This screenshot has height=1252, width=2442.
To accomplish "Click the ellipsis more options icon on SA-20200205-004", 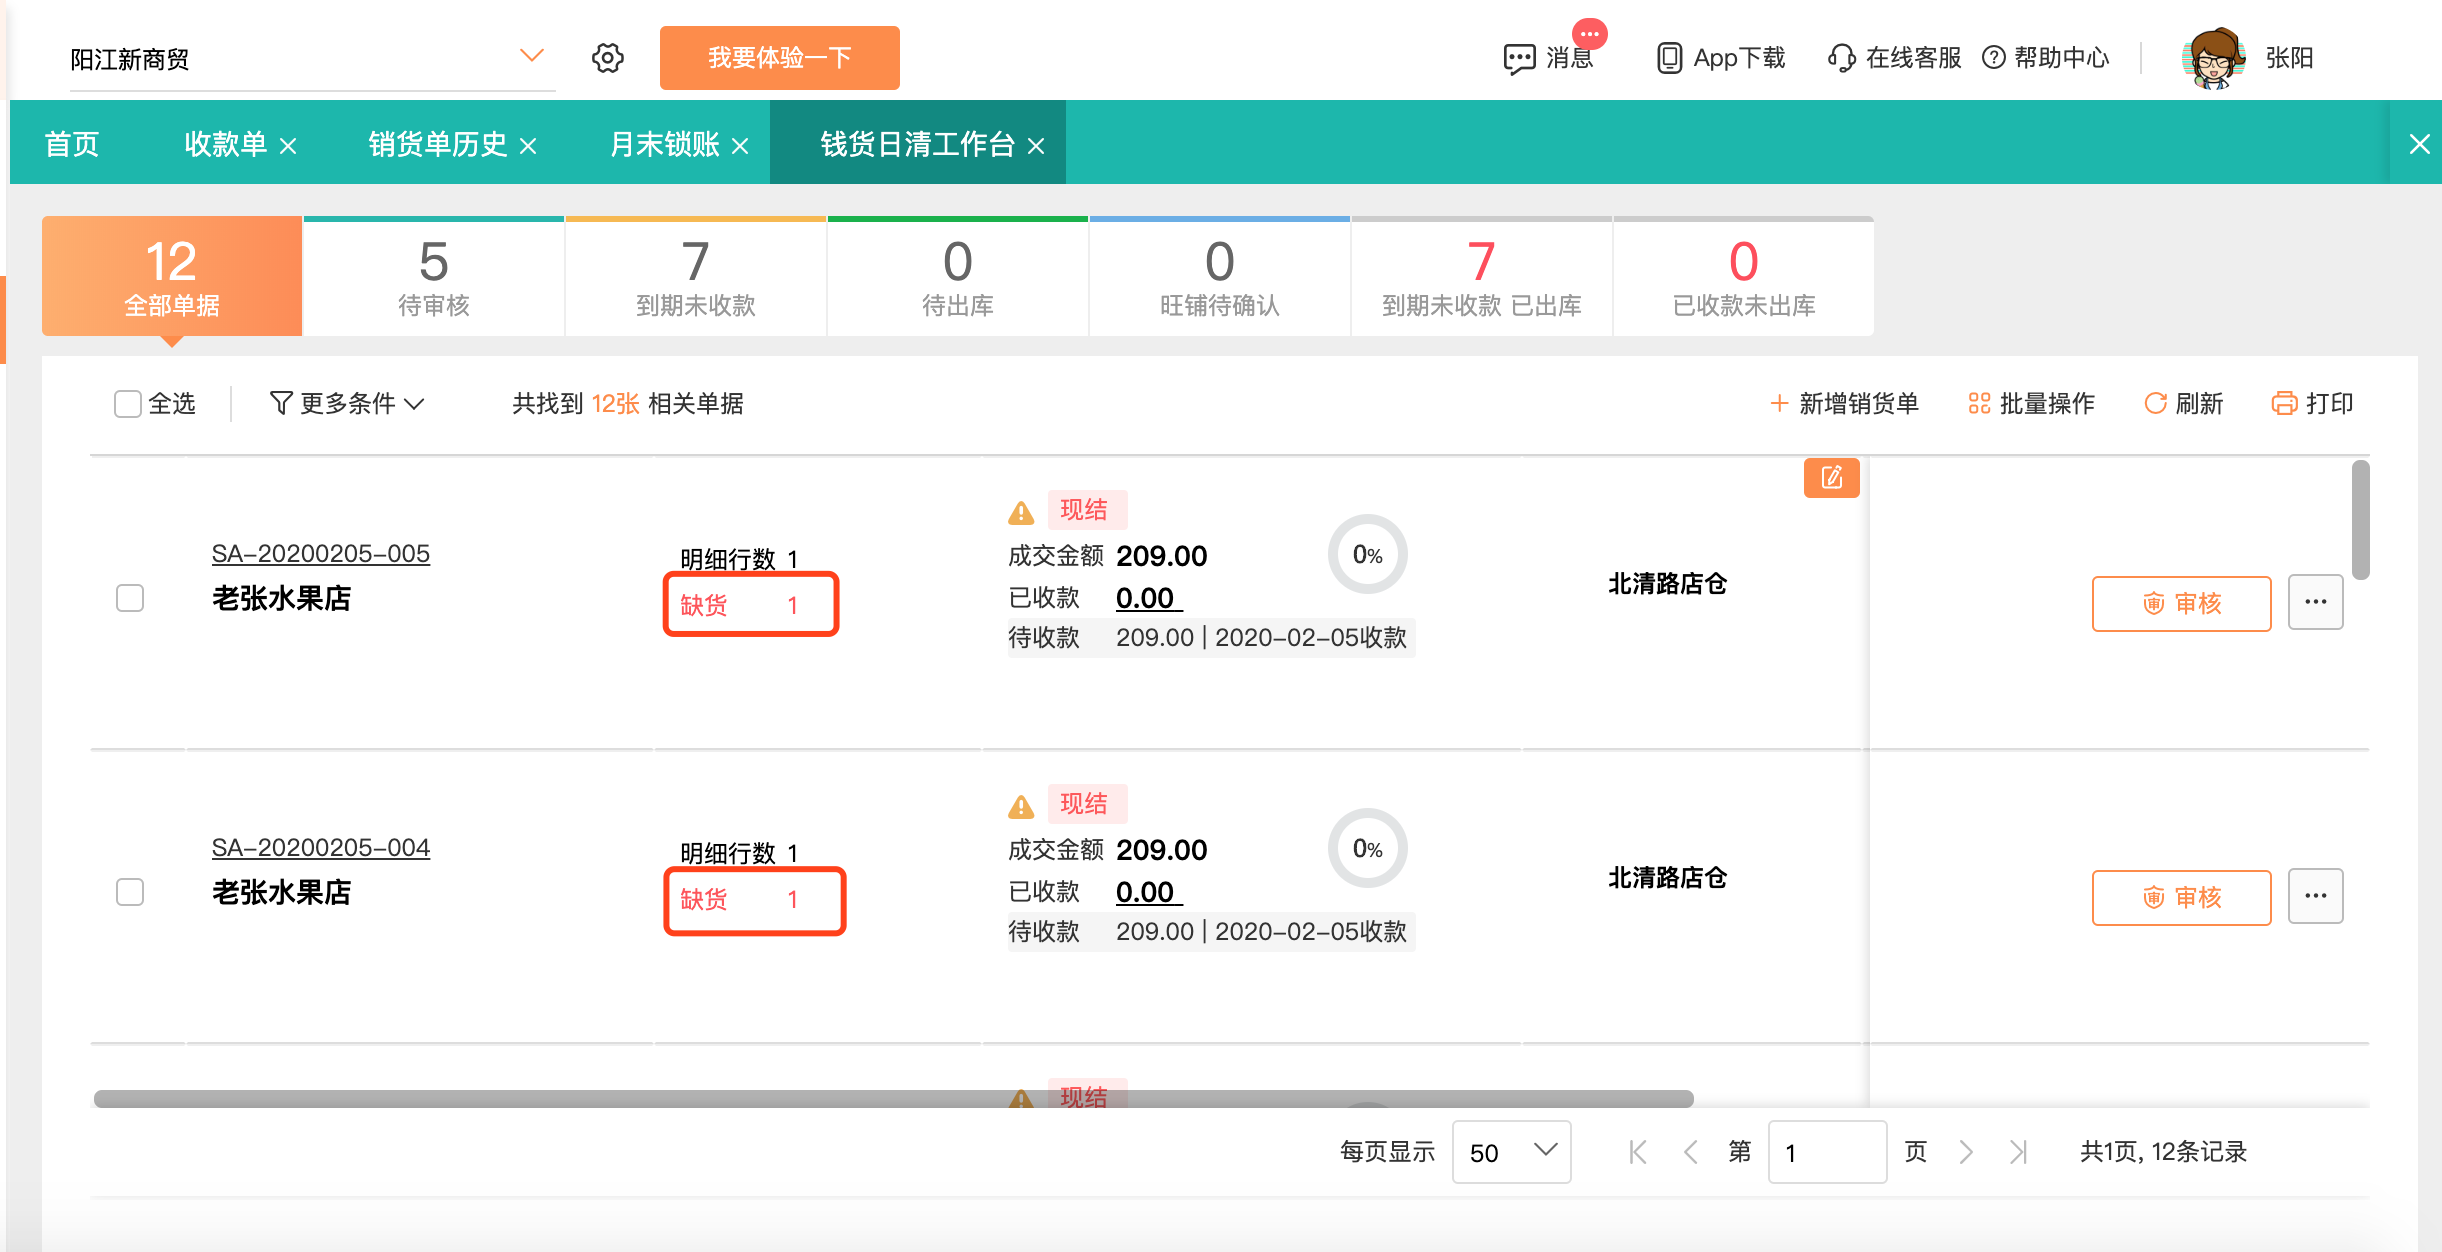I will 2318,894.
